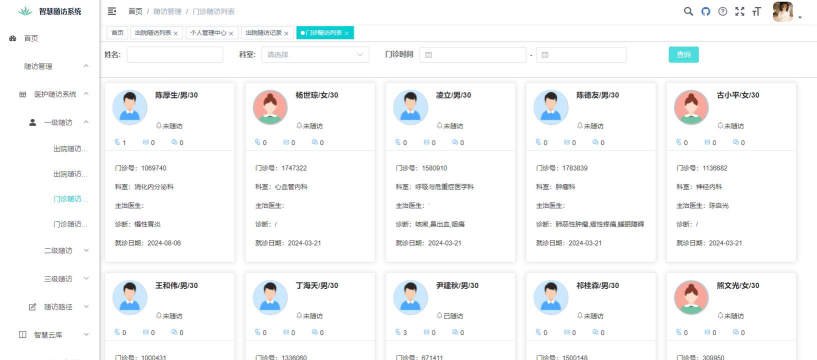Open 凌立 patient avatar

411,107
